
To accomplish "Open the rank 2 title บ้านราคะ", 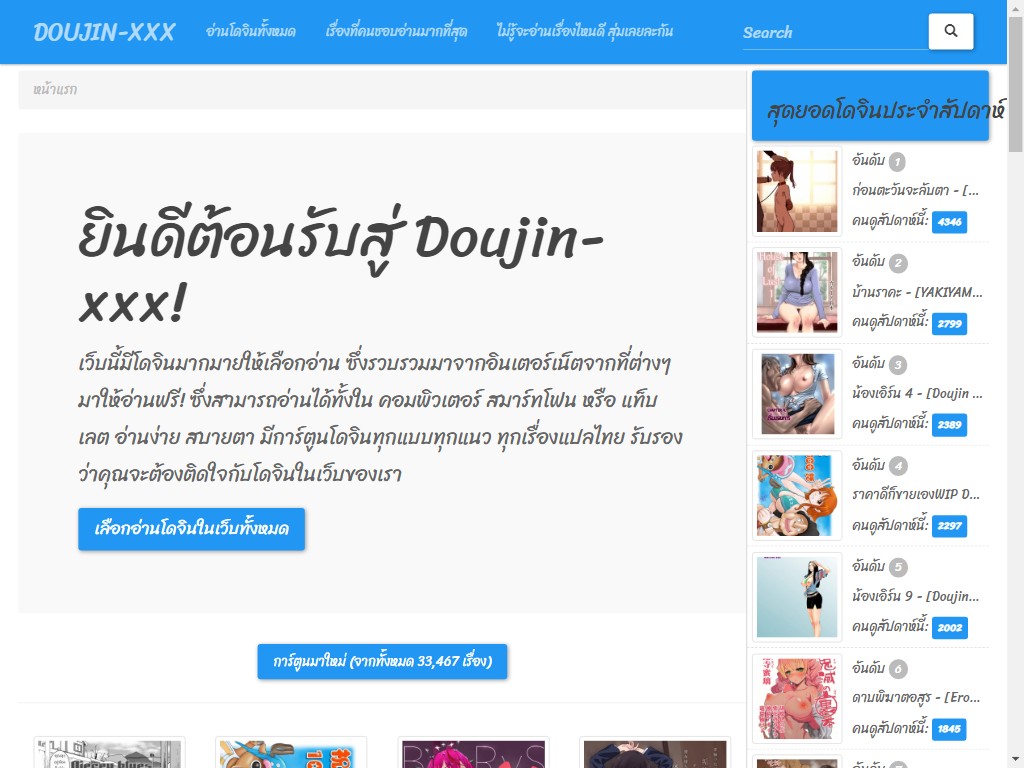I will 917,292.
